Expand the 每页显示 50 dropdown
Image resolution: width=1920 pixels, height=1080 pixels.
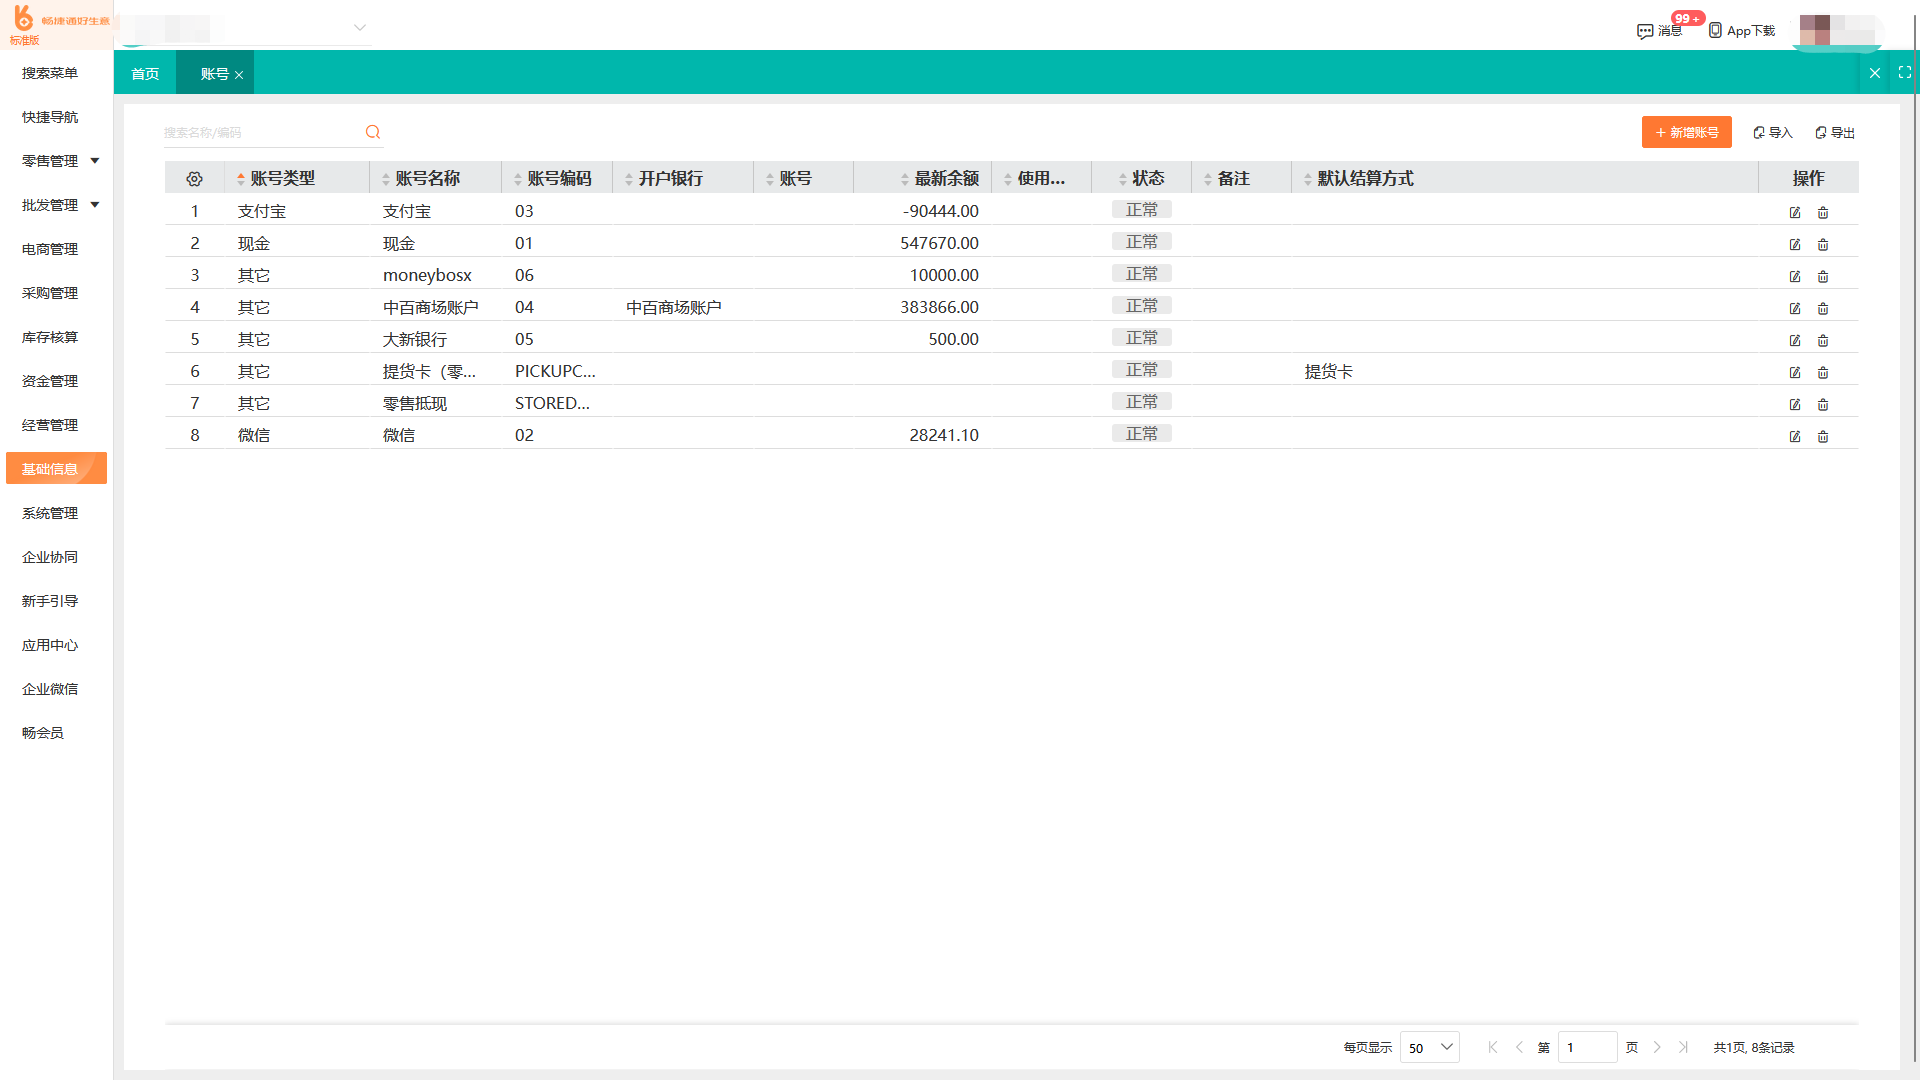click(1428, 1047)
